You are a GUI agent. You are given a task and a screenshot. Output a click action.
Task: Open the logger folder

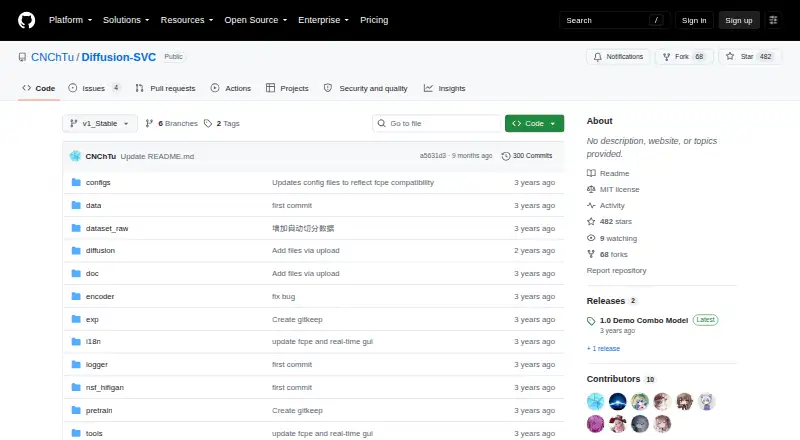97,364
